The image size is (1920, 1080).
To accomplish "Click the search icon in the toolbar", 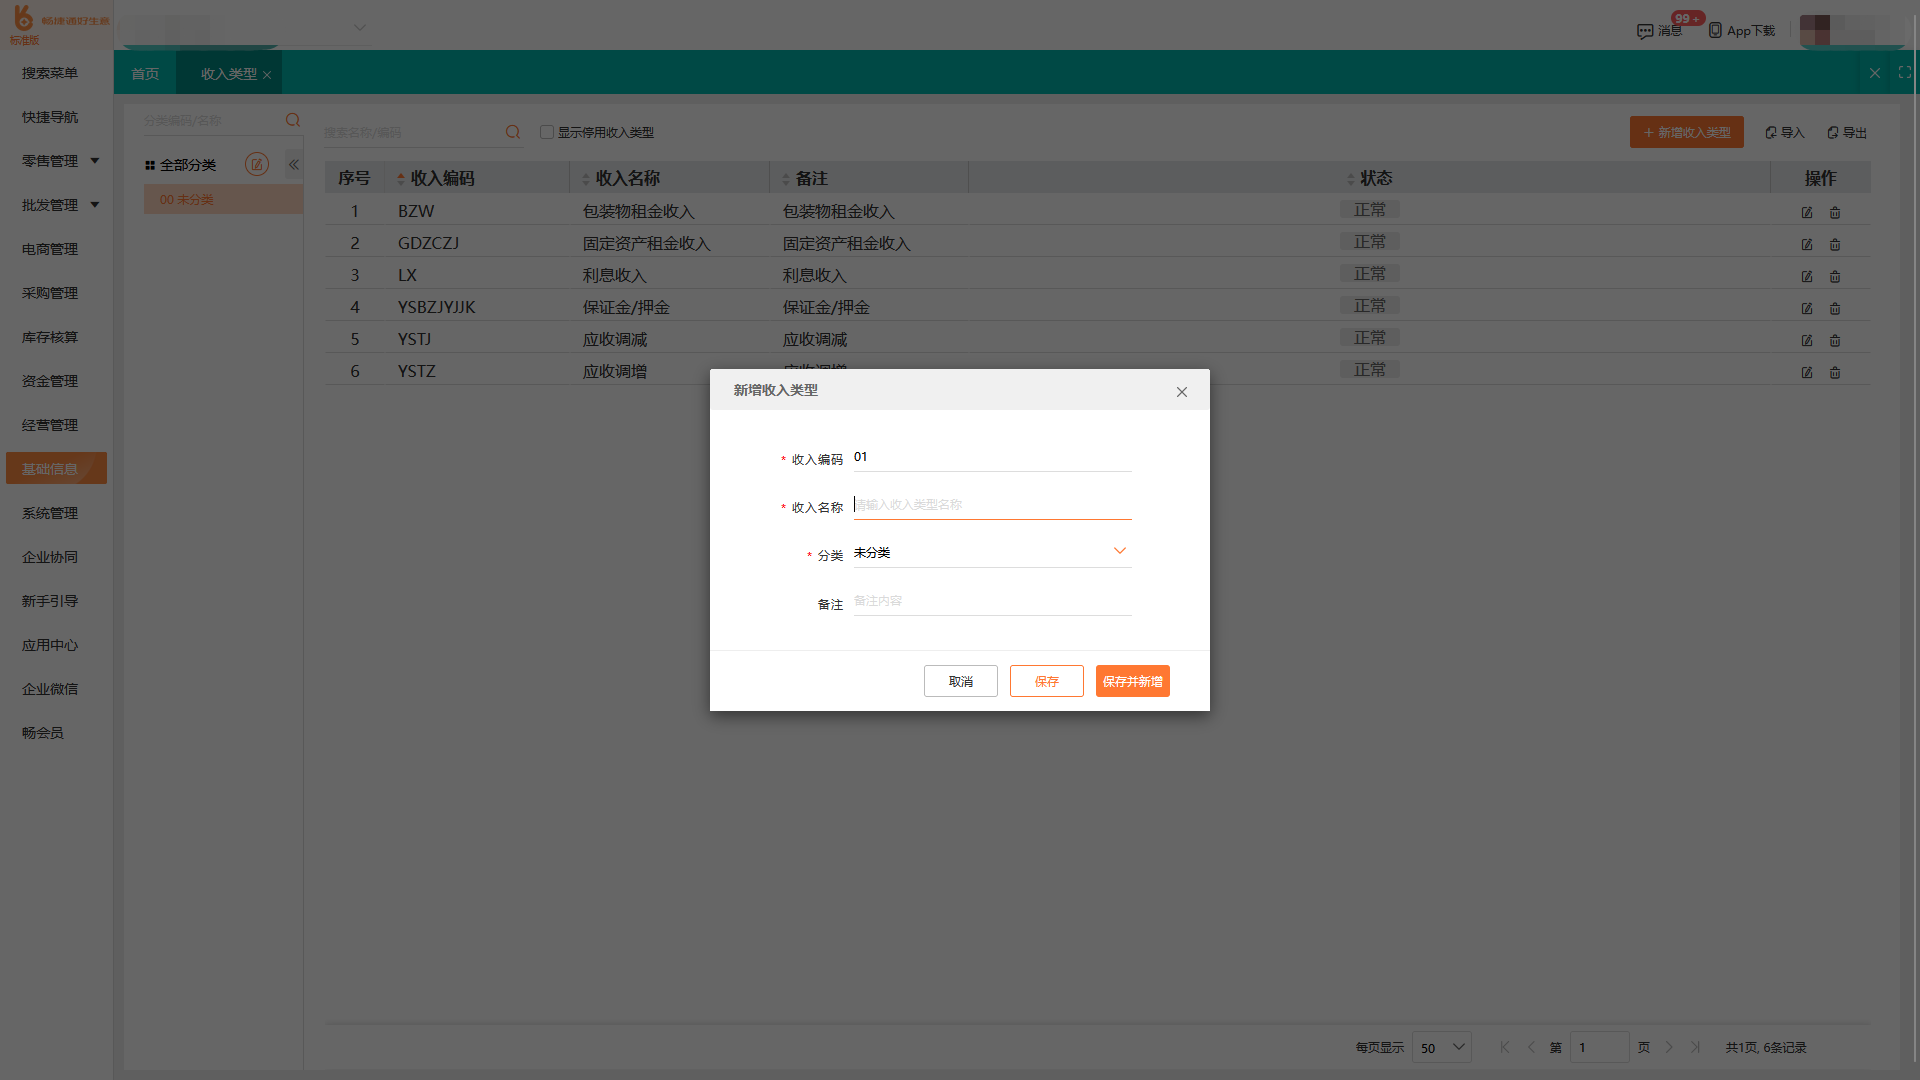I will coord(513,131).
